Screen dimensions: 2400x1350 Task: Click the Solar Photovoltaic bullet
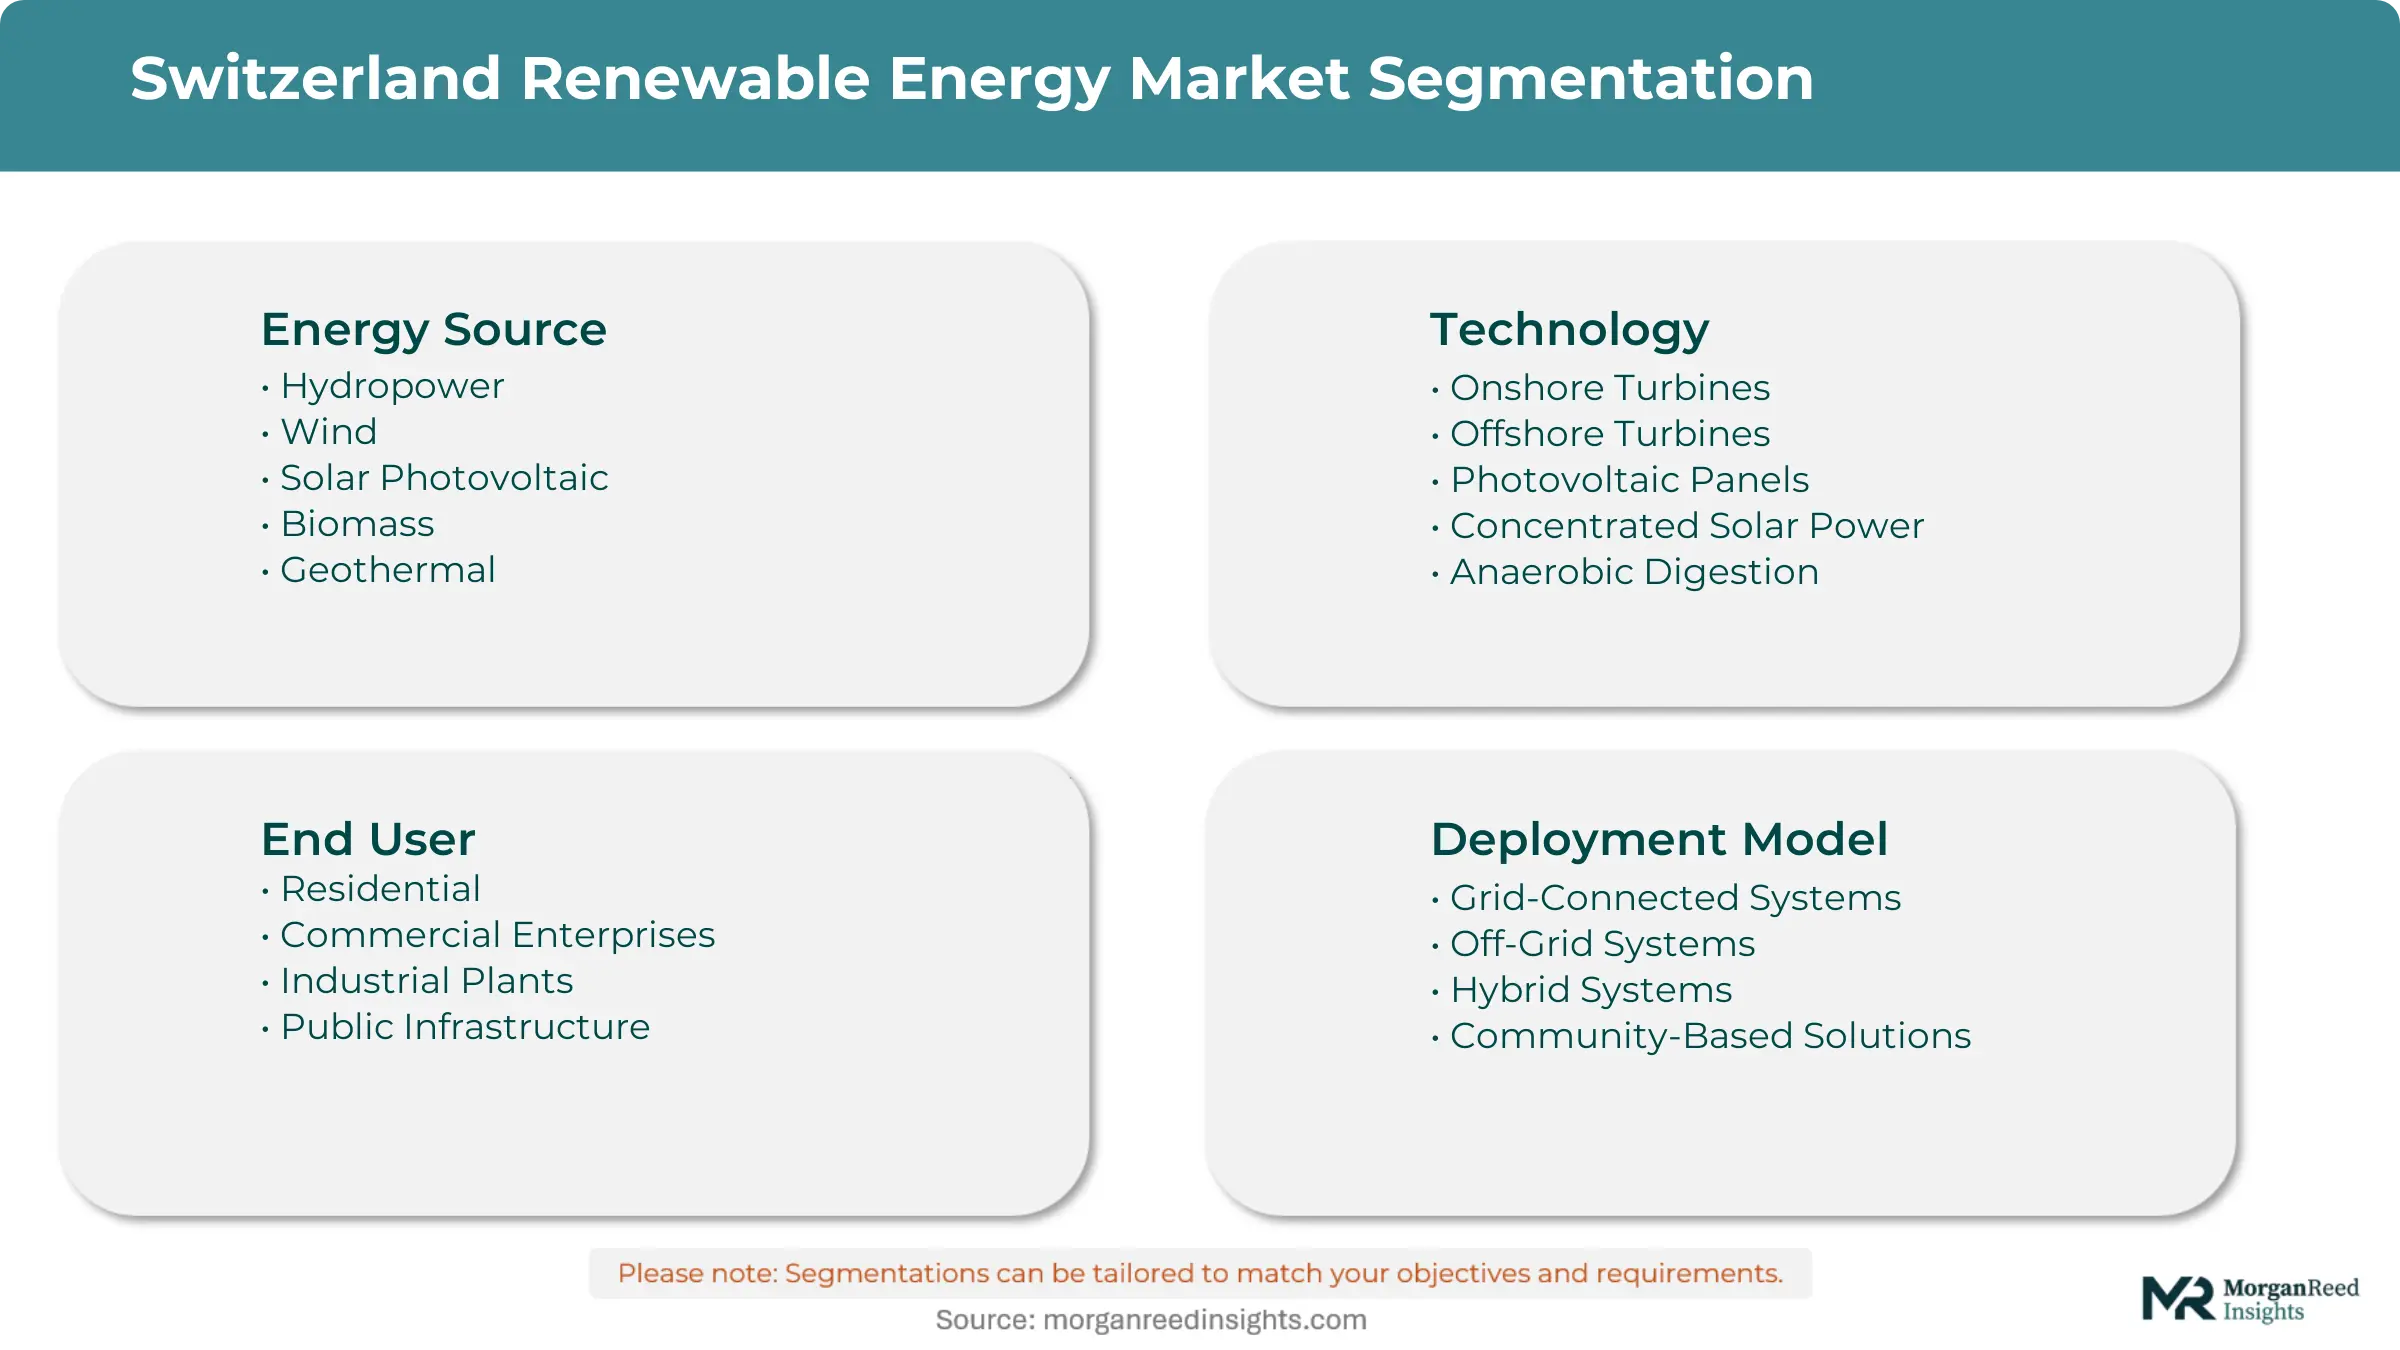pyautogui.click(x=444, y=478)
